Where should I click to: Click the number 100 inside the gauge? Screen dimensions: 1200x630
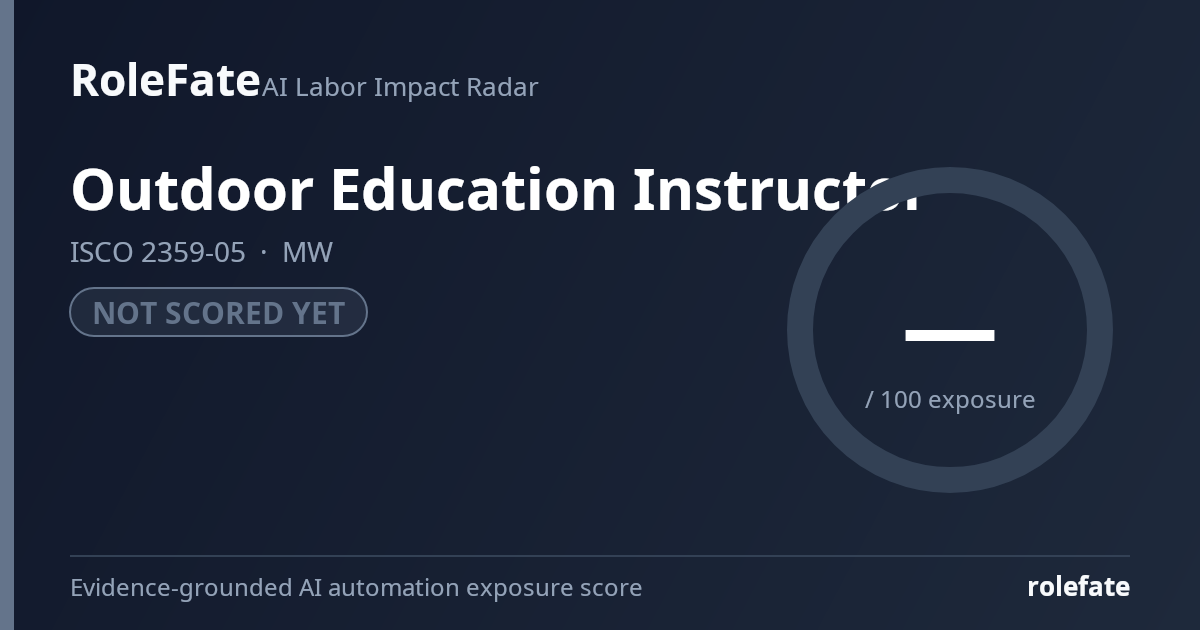901,399
